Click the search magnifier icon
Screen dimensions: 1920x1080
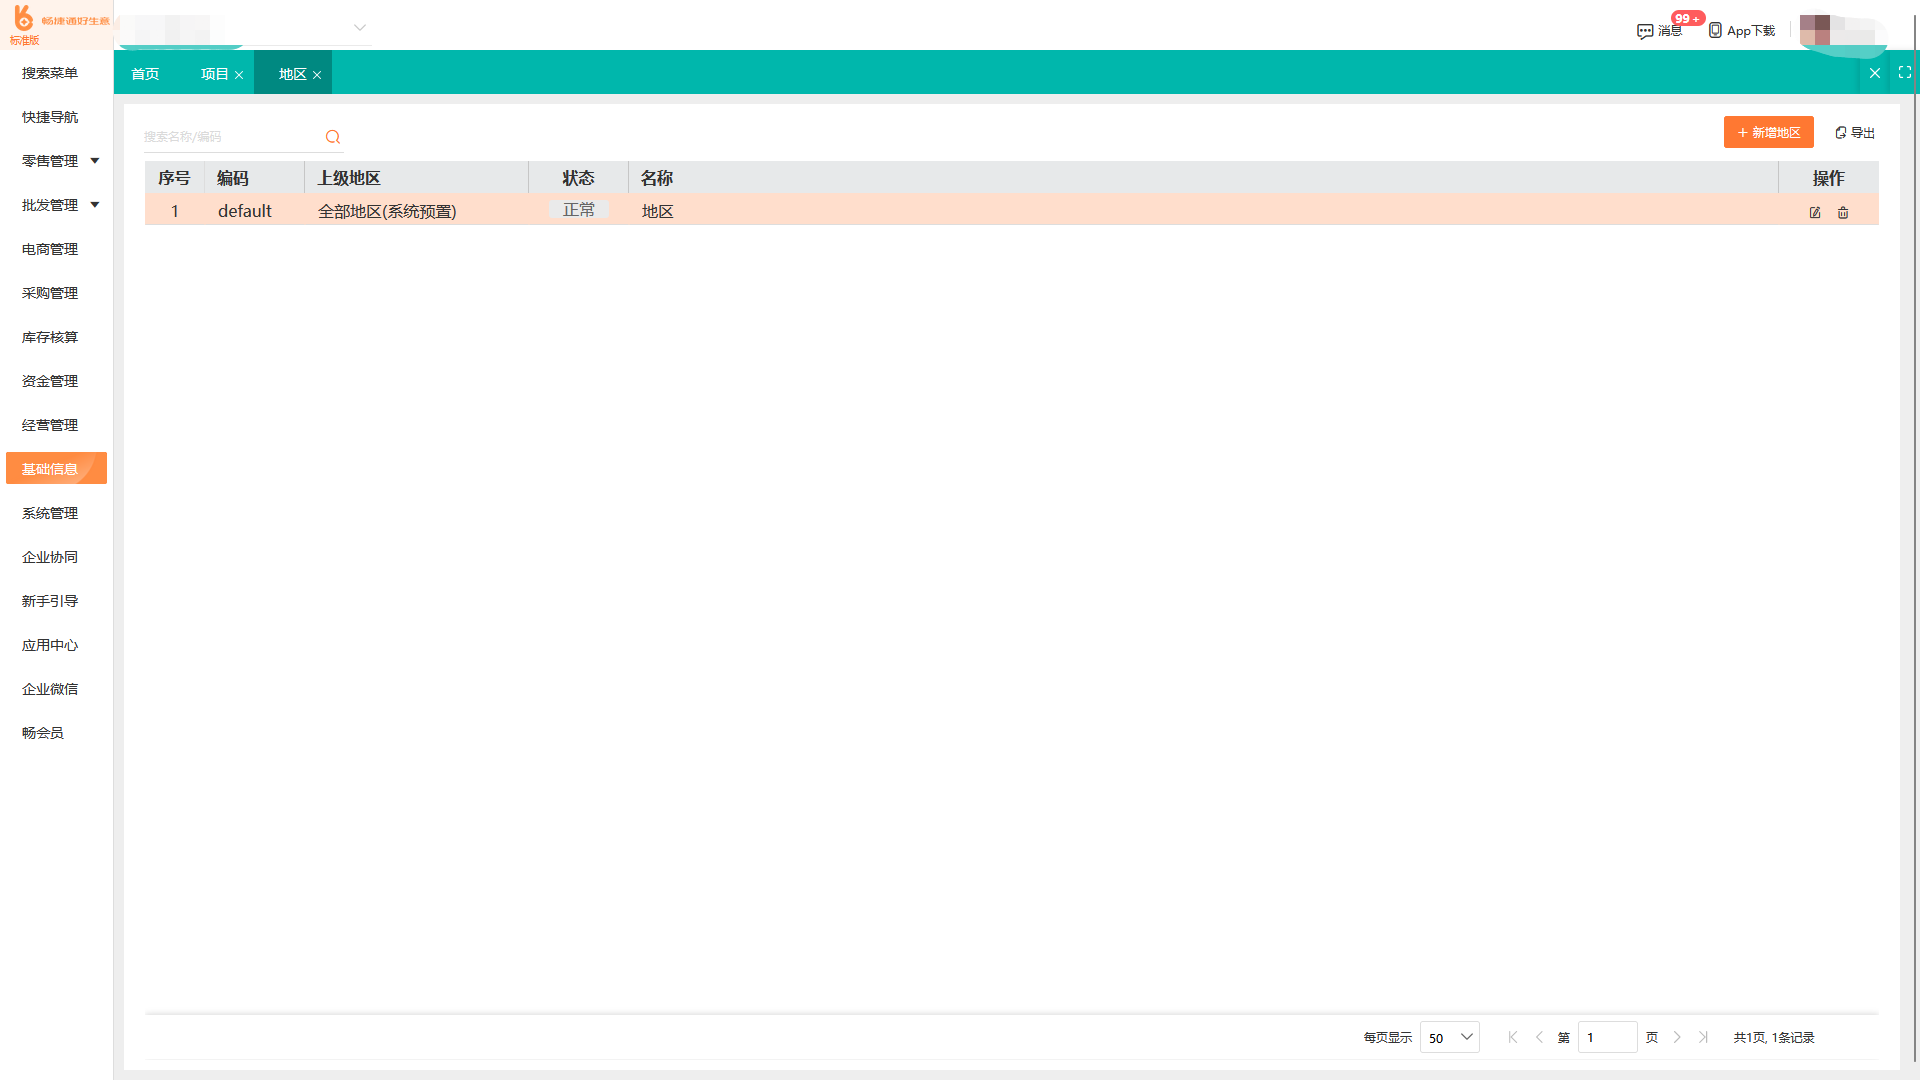point(332,137)
